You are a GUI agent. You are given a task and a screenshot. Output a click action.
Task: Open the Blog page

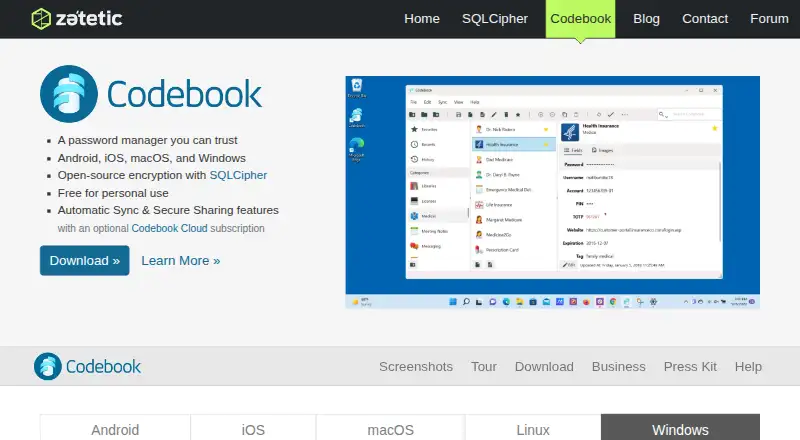[x=646, y=19]
